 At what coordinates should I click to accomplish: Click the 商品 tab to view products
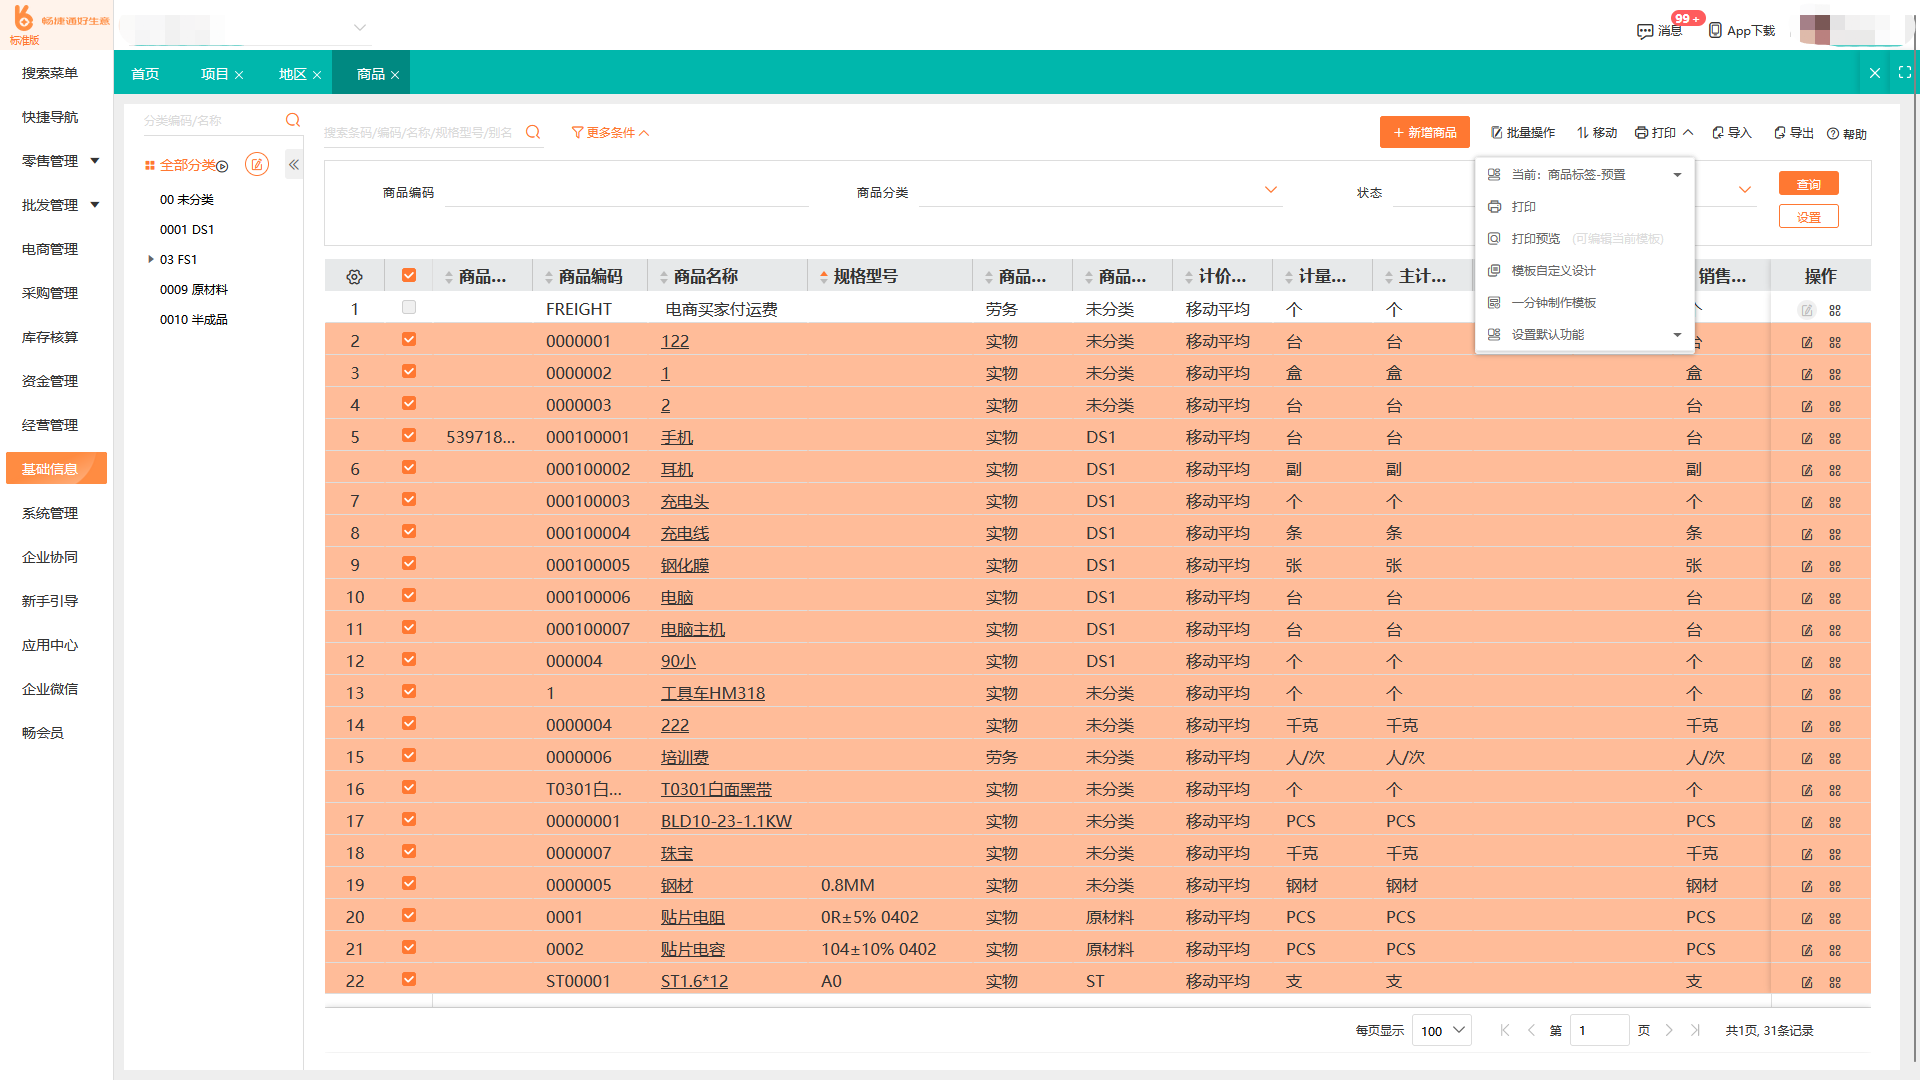click(373, 73)
